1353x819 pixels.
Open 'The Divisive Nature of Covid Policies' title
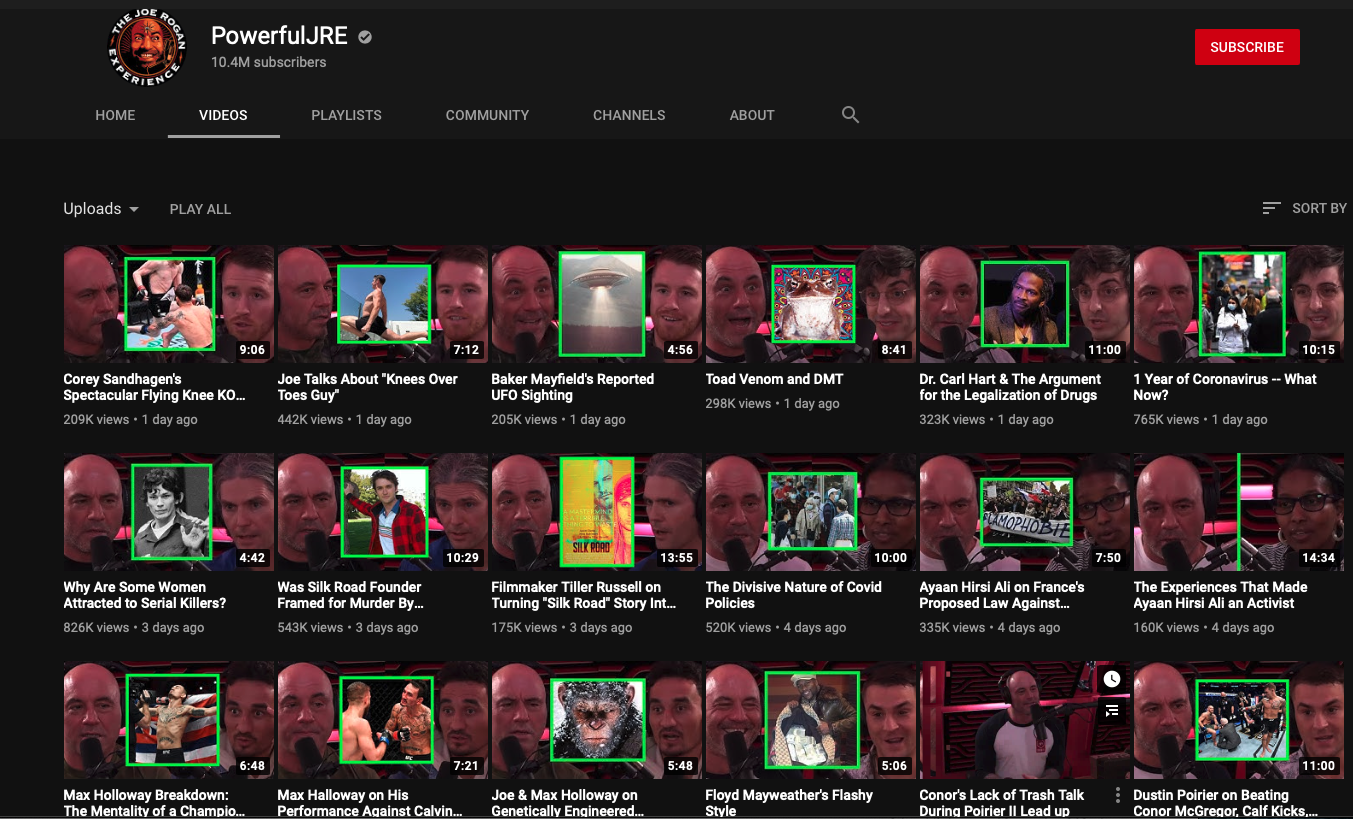click(793, 595)
